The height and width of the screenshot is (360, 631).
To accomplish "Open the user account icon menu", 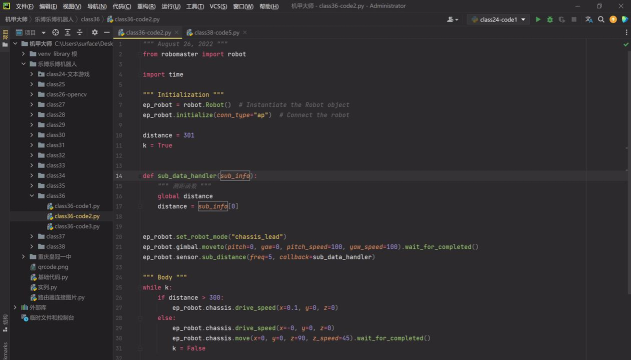I will (x=452, y=19).
